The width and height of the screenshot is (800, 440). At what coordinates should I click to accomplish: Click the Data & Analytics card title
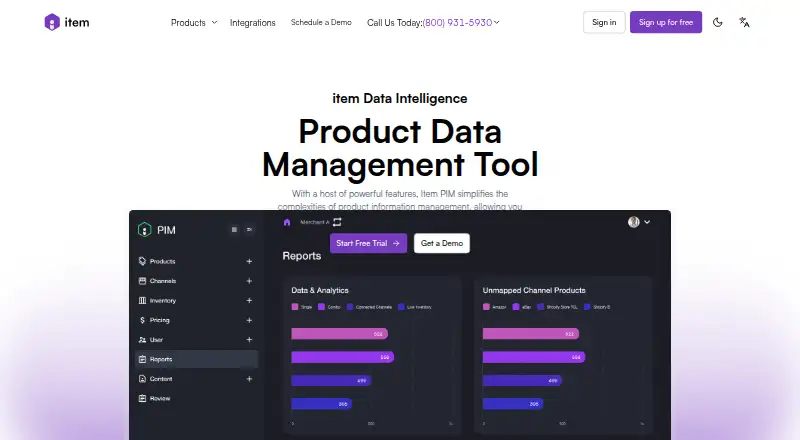click(320, 290)
